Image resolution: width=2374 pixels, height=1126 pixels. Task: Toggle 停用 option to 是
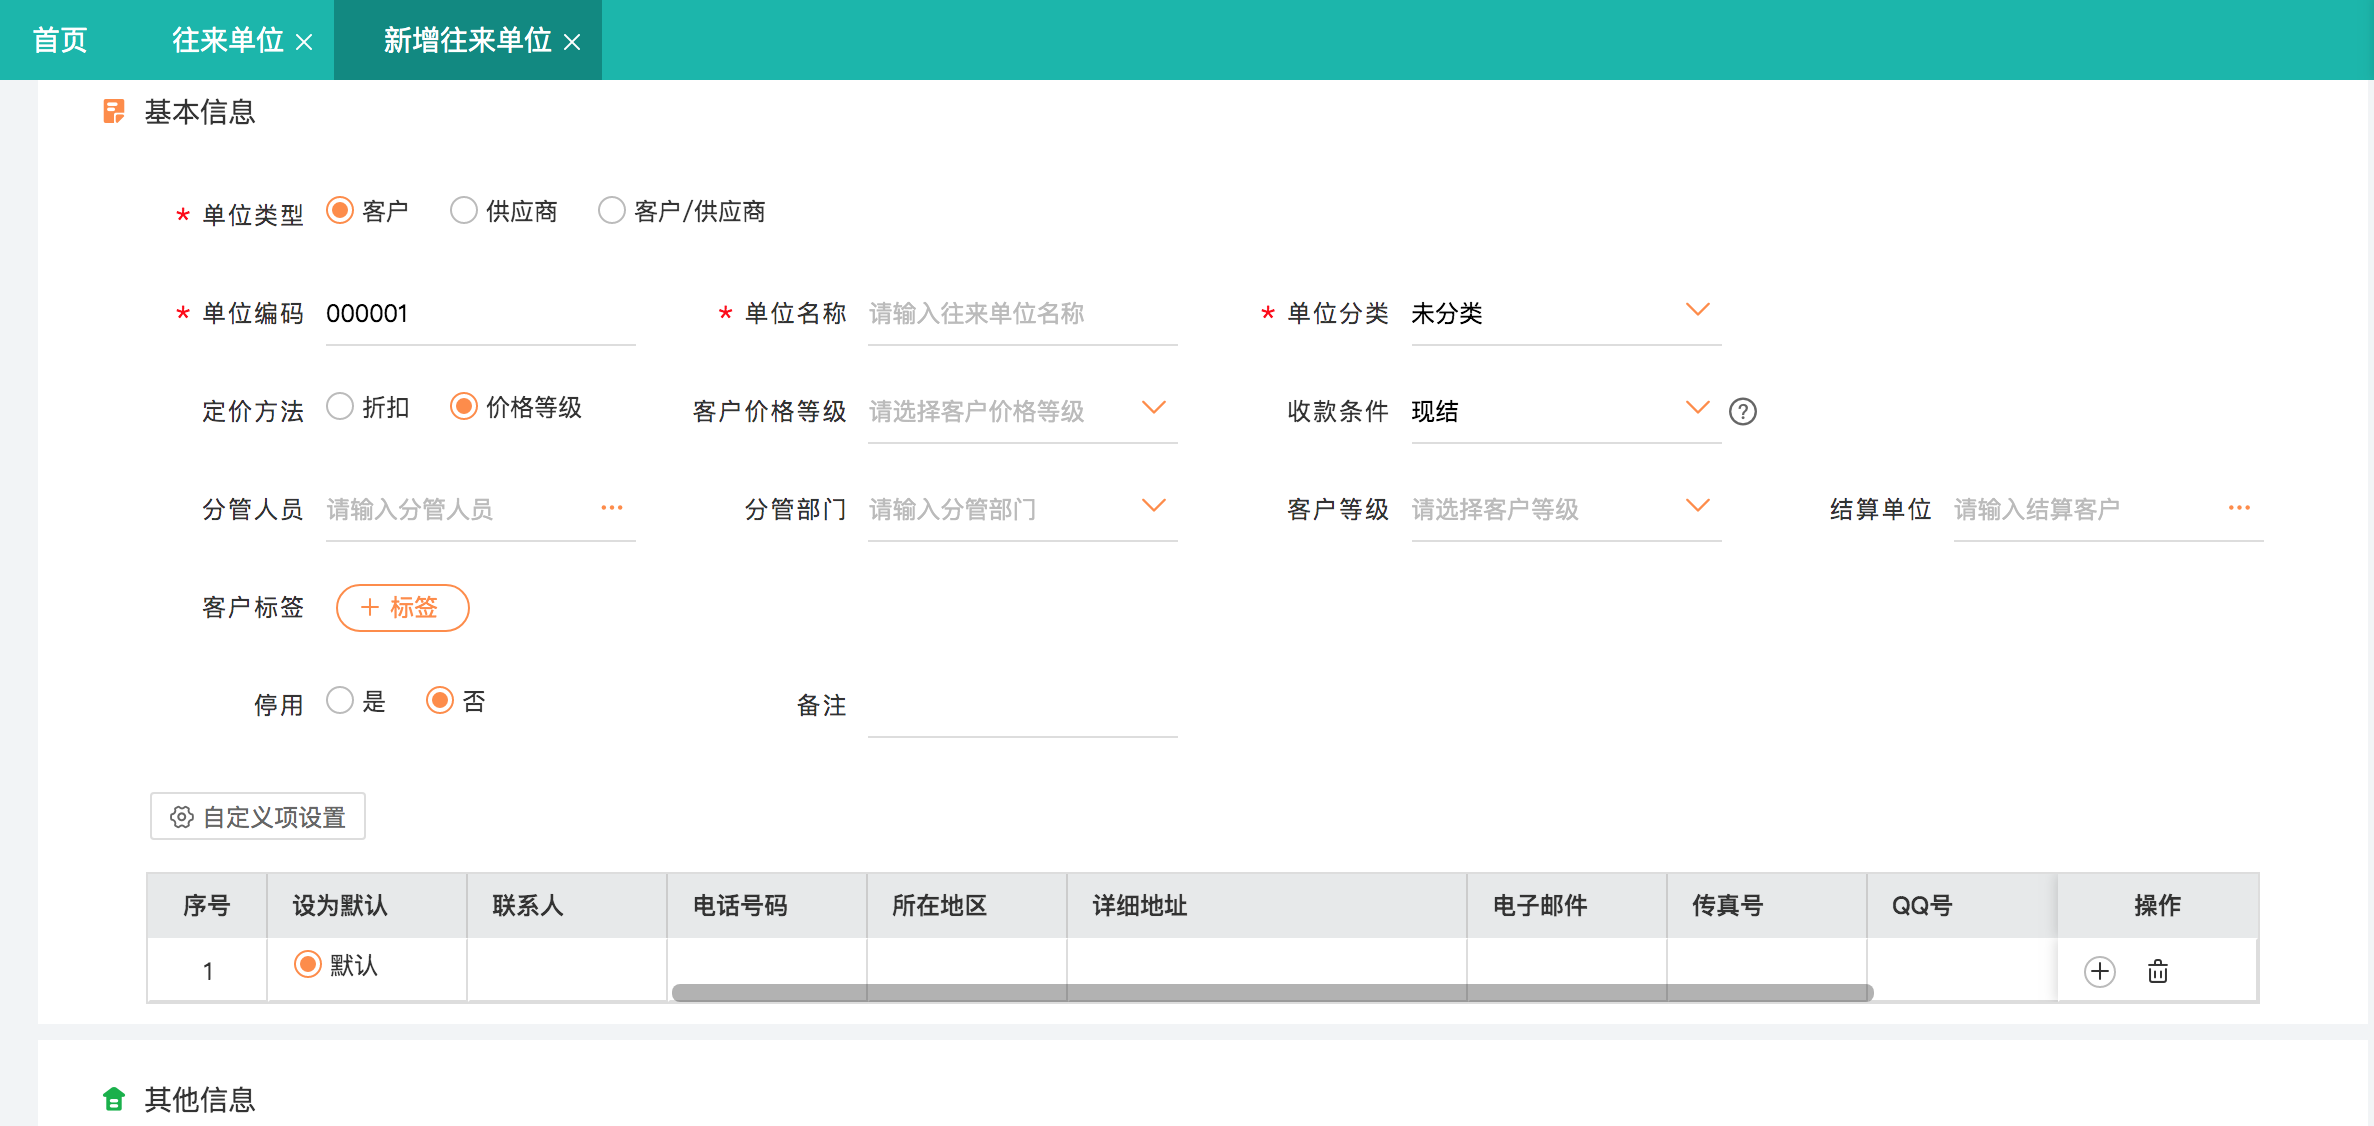(x=338, y=699)
